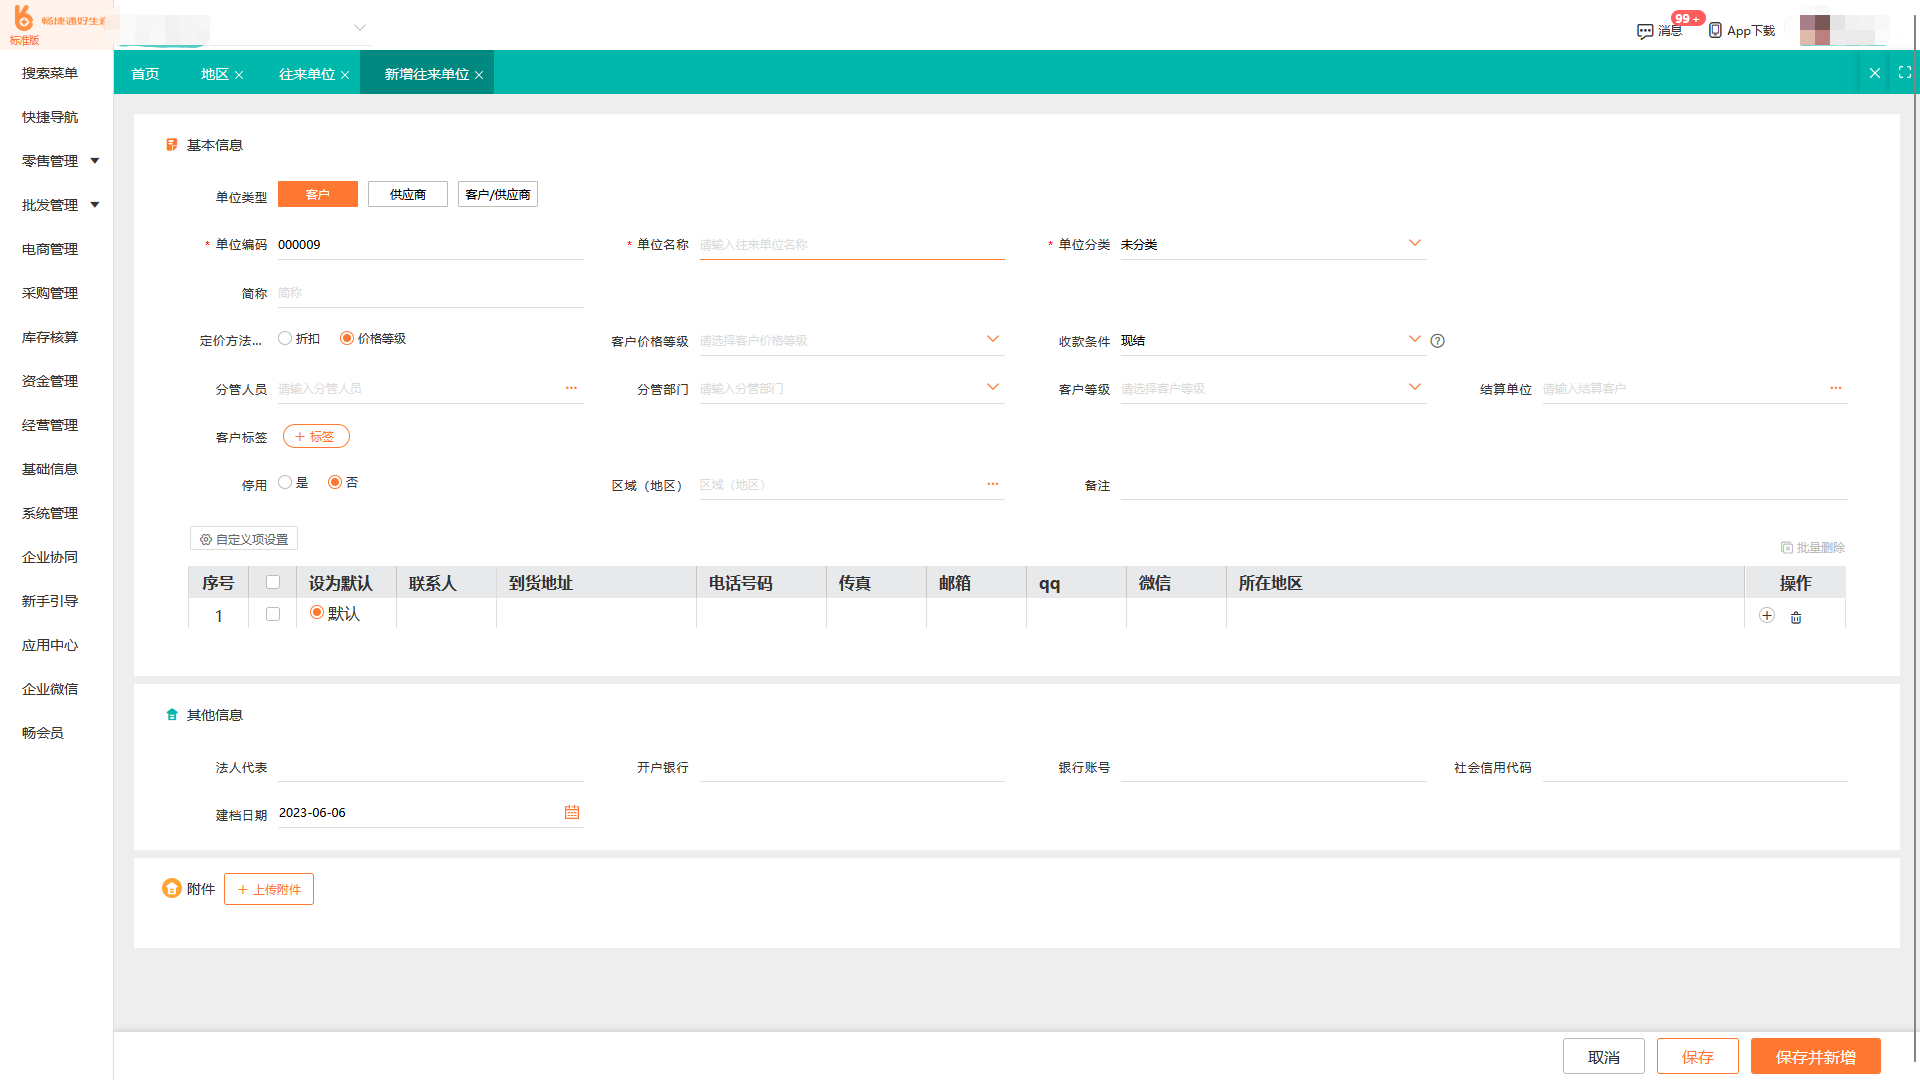The image size is (1920, 1080).
Task: Click the attachment upload icon
Action: click(268, 889)
